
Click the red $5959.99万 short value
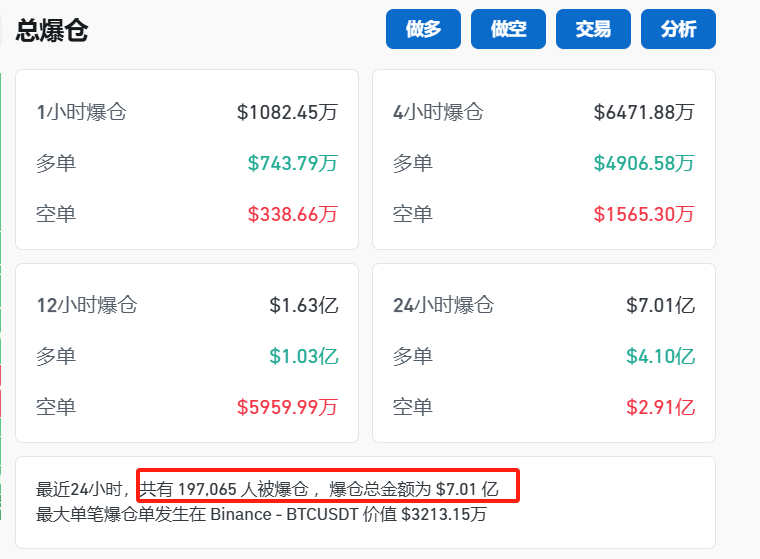point(287,407)
